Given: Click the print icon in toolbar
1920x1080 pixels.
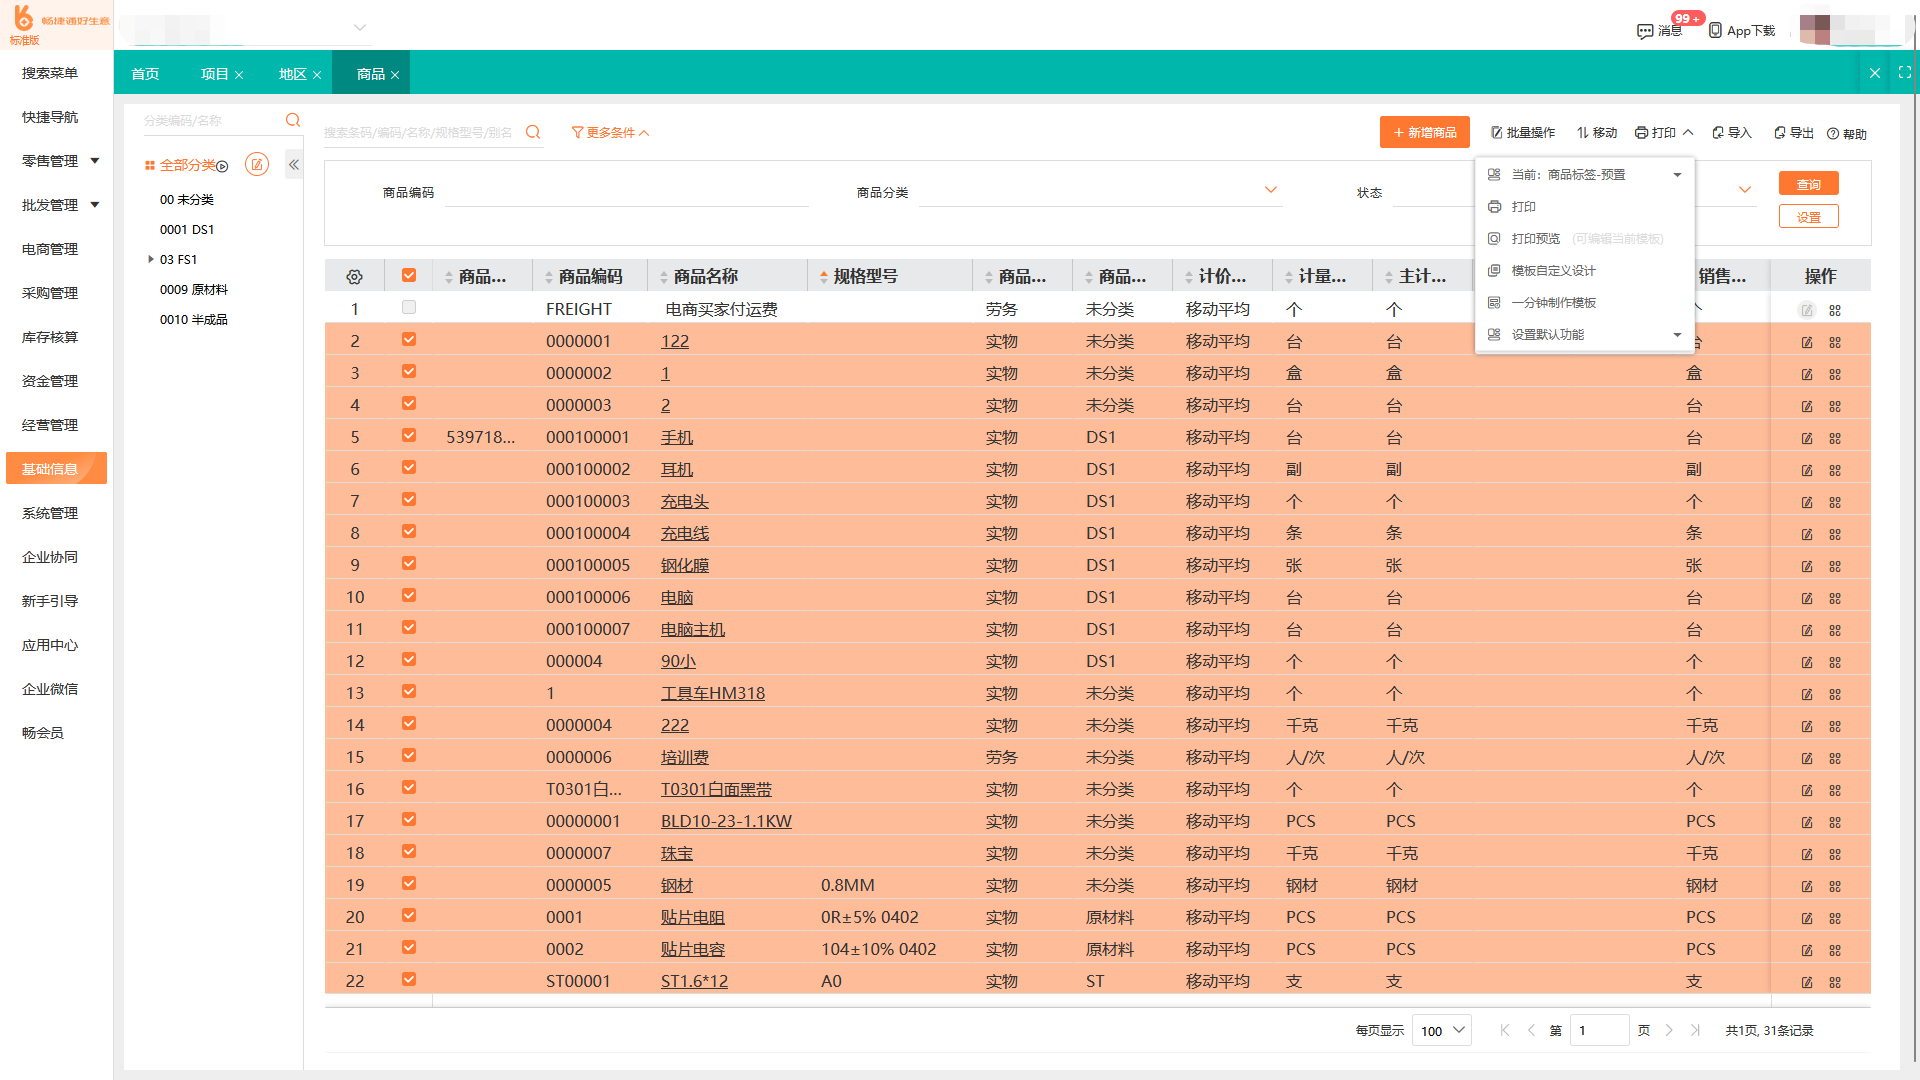Looking at the screenshot, I should [1640, 132].
